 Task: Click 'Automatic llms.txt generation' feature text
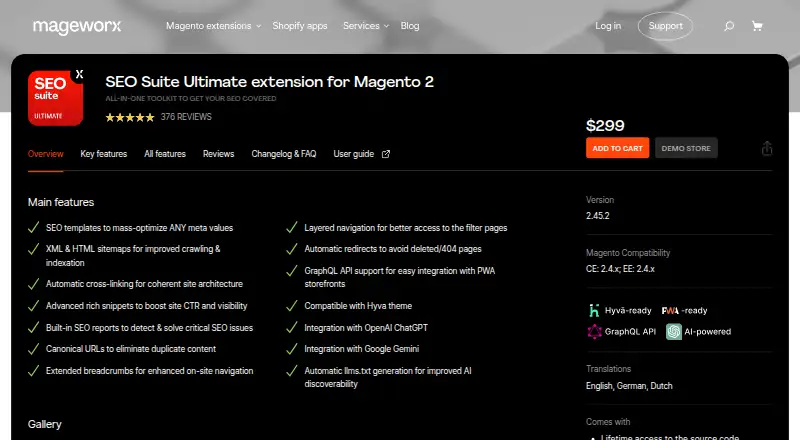click(388, 377)
